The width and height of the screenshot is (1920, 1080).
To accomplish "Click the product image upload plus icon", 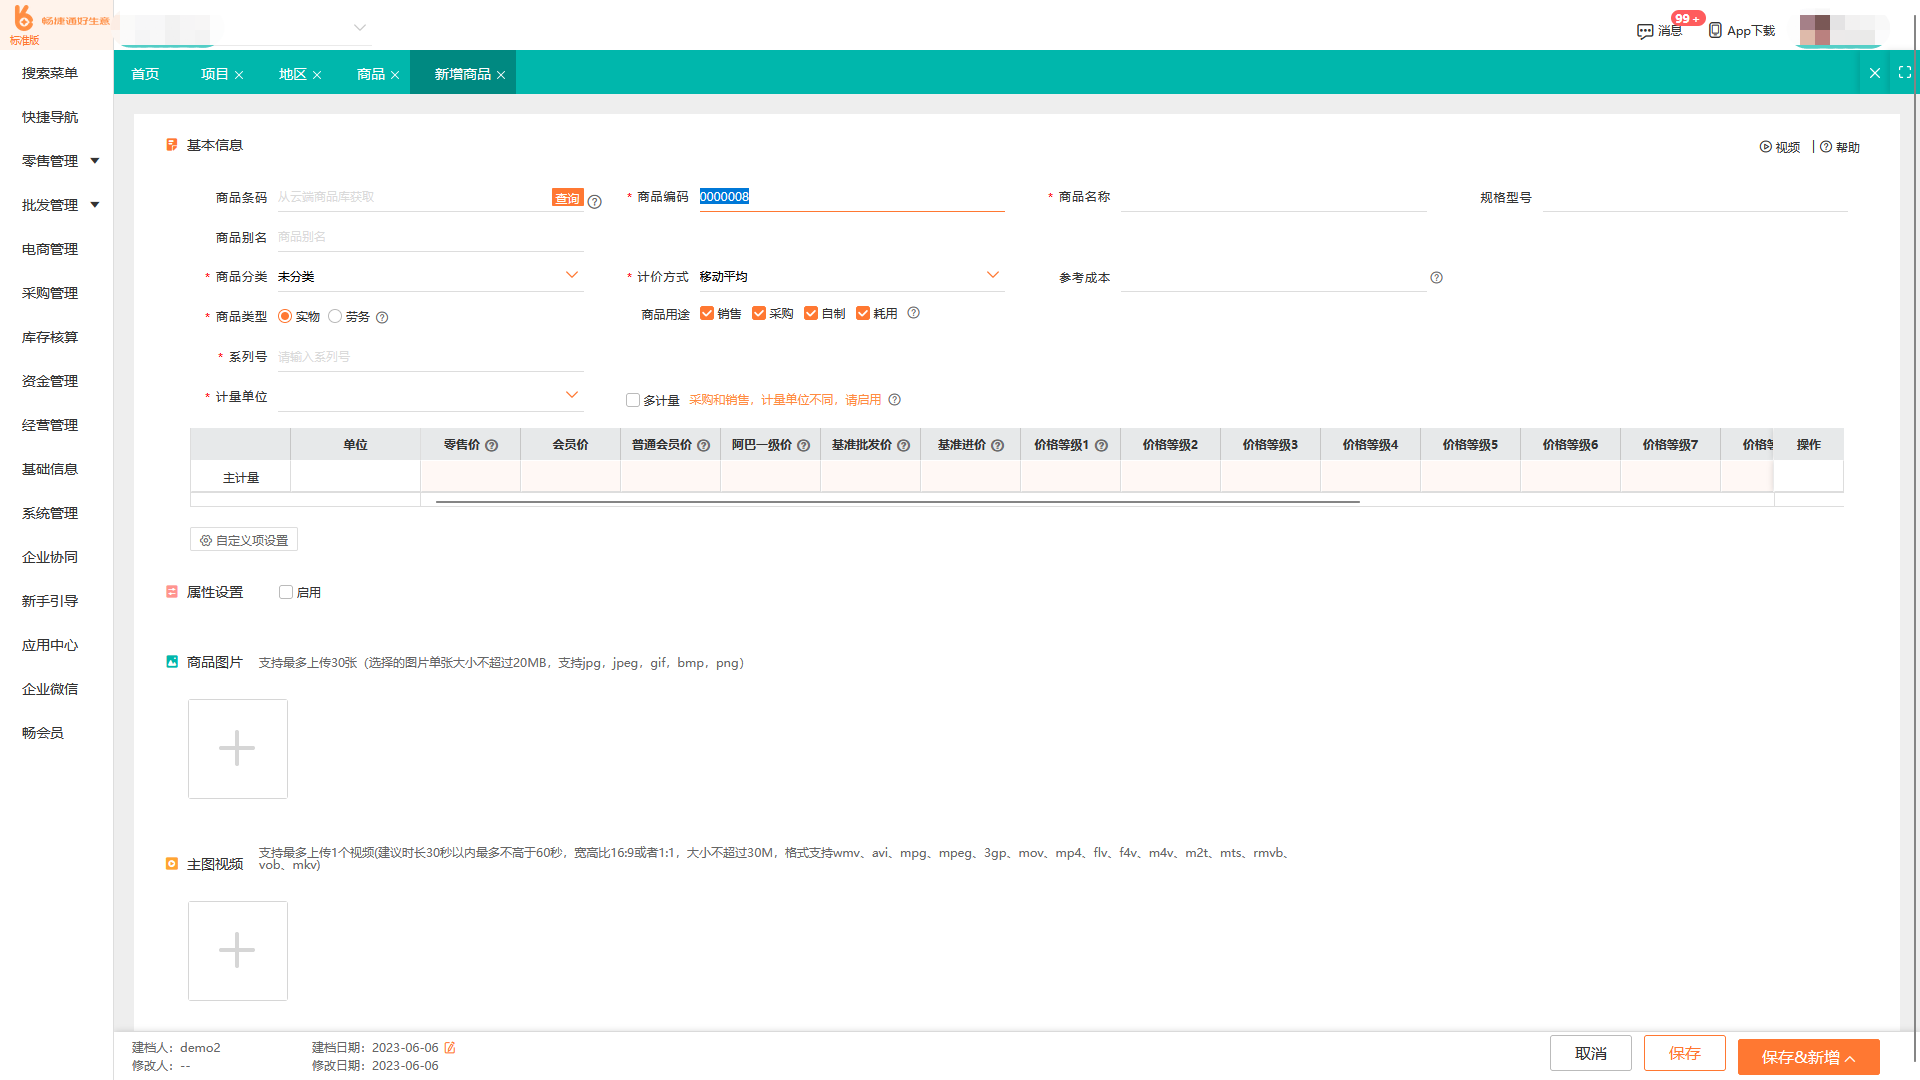I will click(237, 749).
